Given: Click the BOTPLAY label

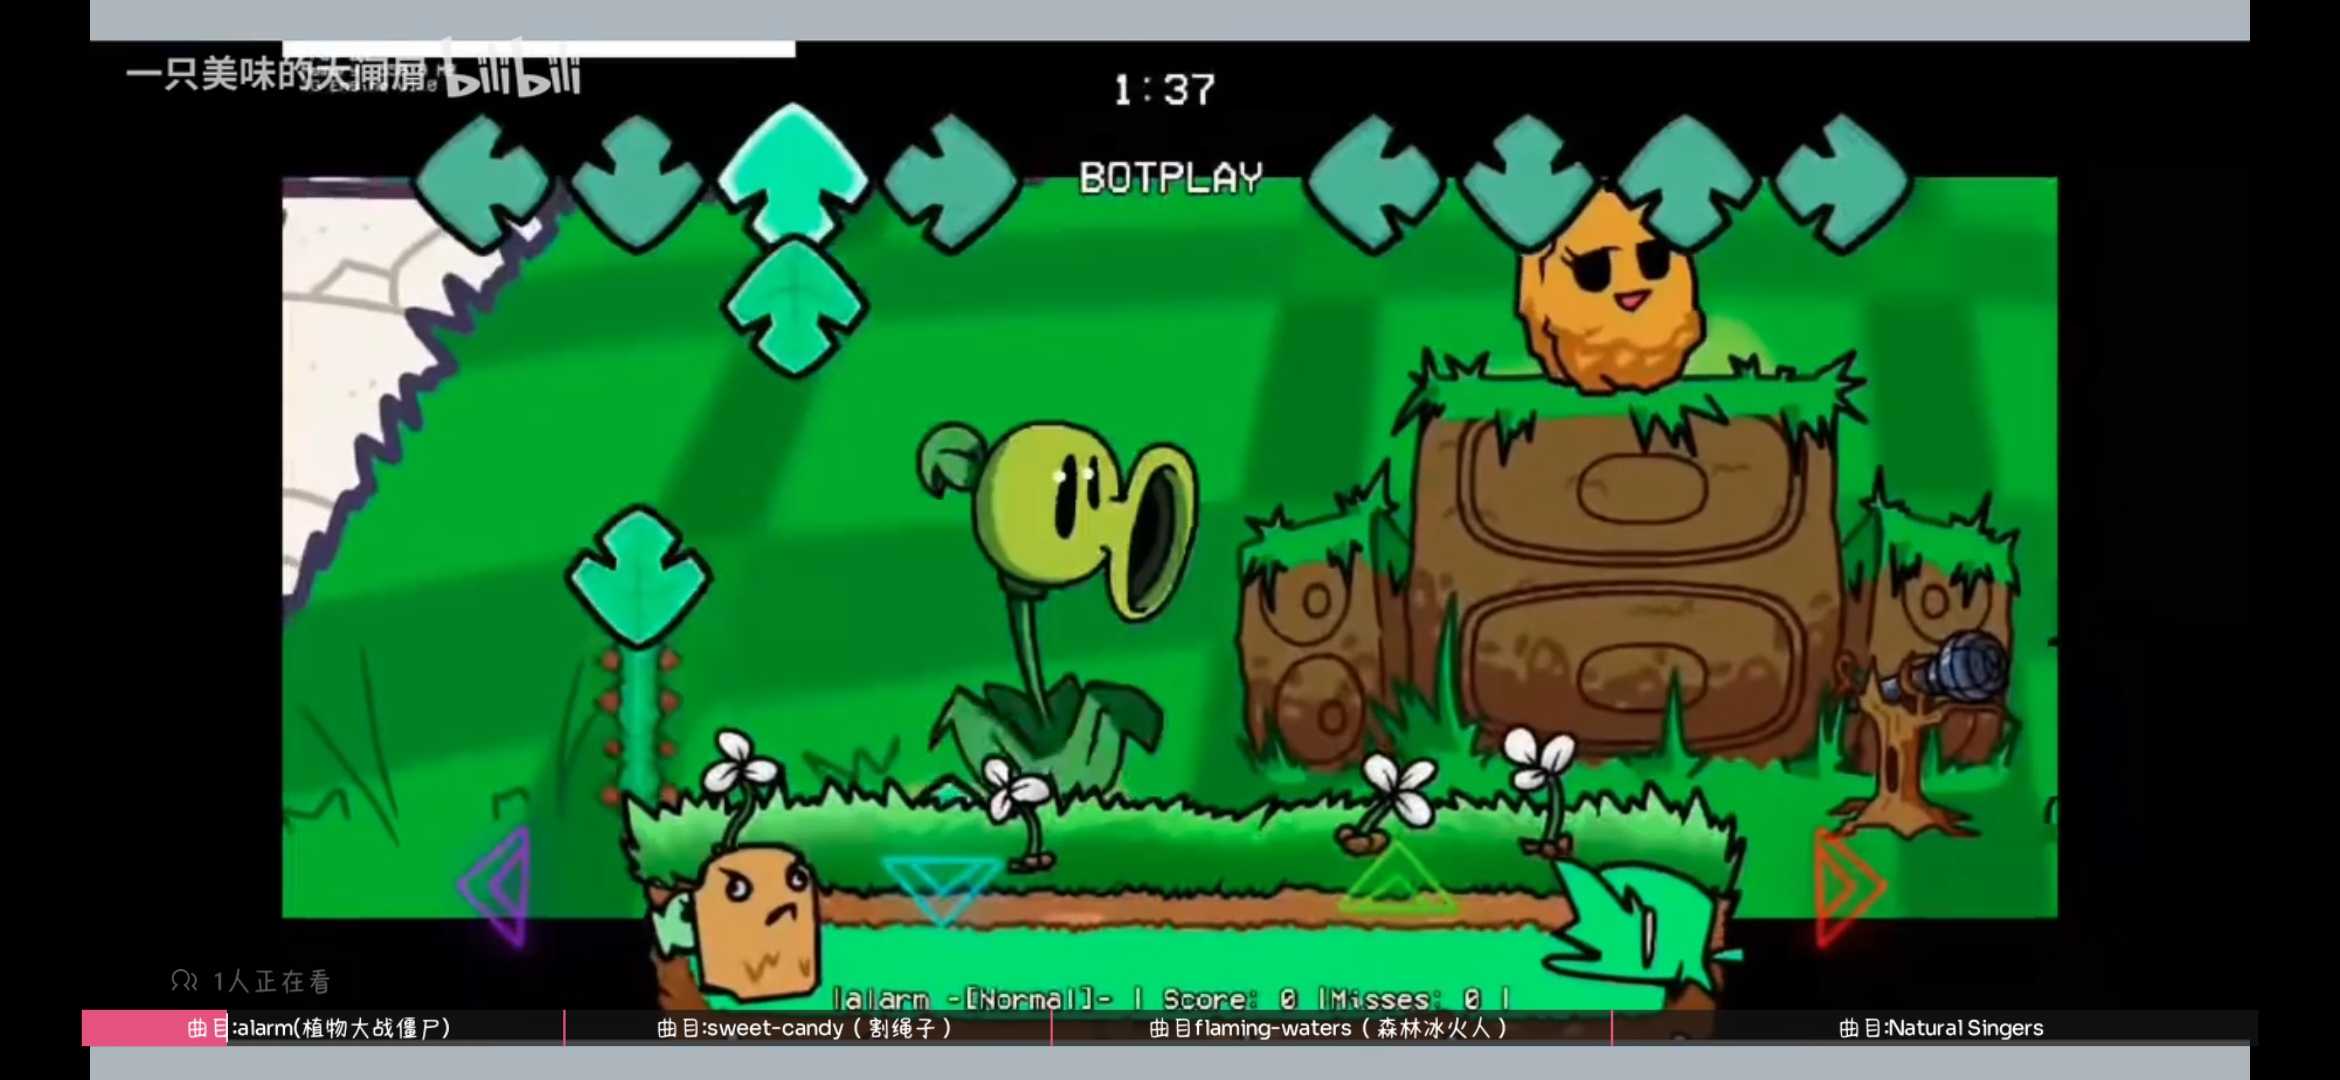Looking at the screenshot, I should pyautogui.click(x=1171, y=178).
